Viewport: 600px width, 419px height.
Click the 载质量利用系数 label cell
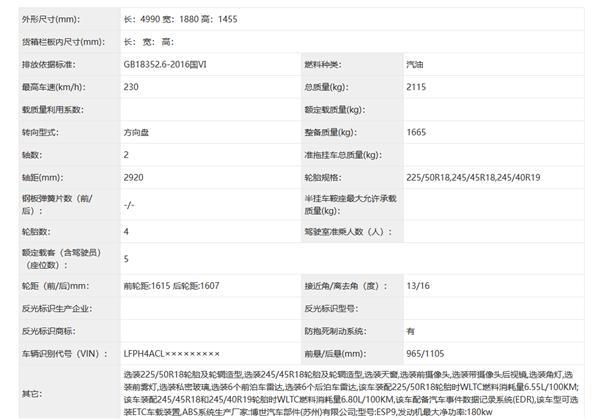(x=52, y=109)
